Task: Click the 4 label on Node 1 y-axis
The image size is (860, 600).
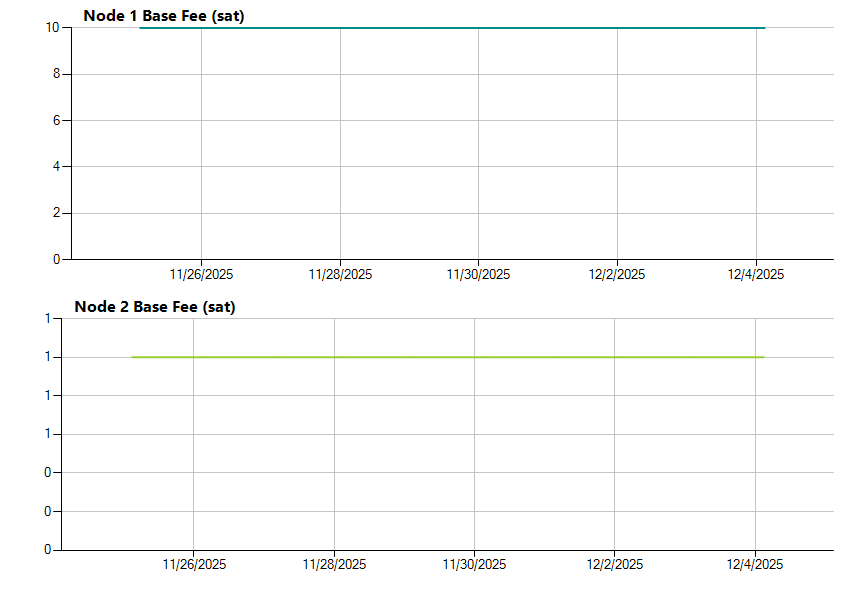Action: click(x=56, y=166)
